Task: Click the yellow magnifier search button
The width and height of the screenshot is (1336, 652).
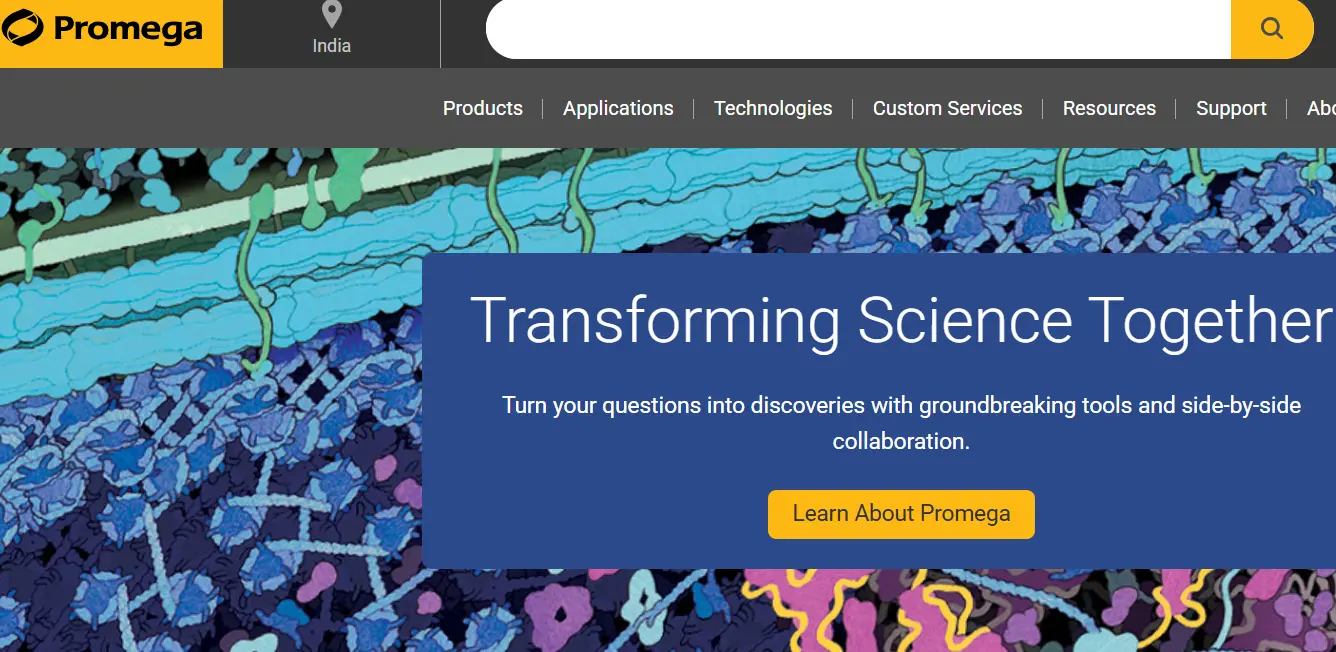Action: [1271, 29]
